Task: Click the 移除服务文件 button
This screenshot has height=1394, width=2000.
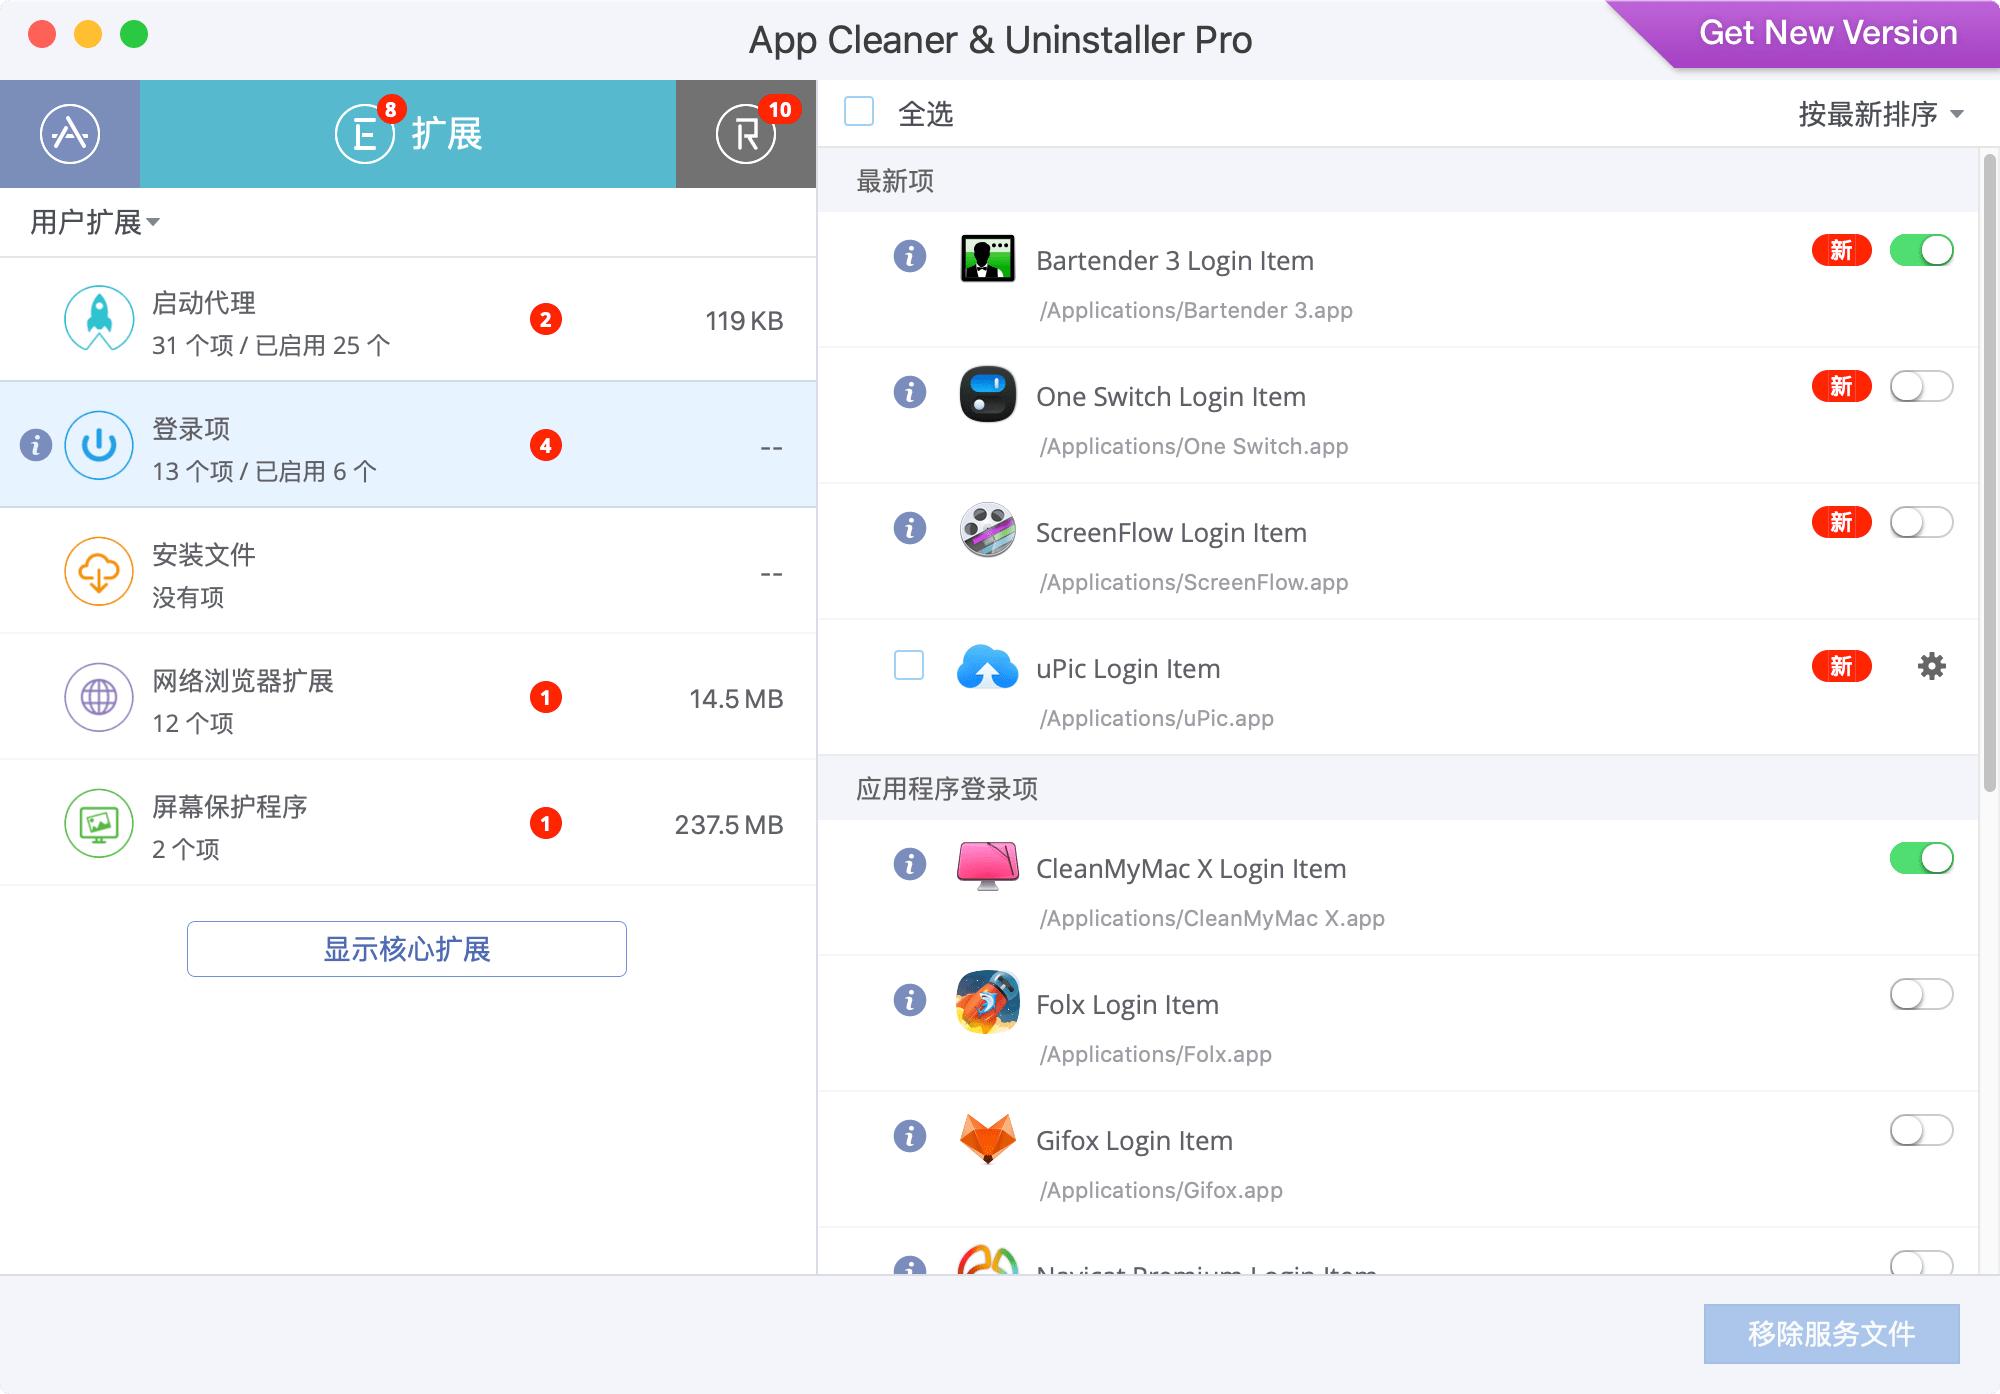Action: click(x=1830, y=1333)
